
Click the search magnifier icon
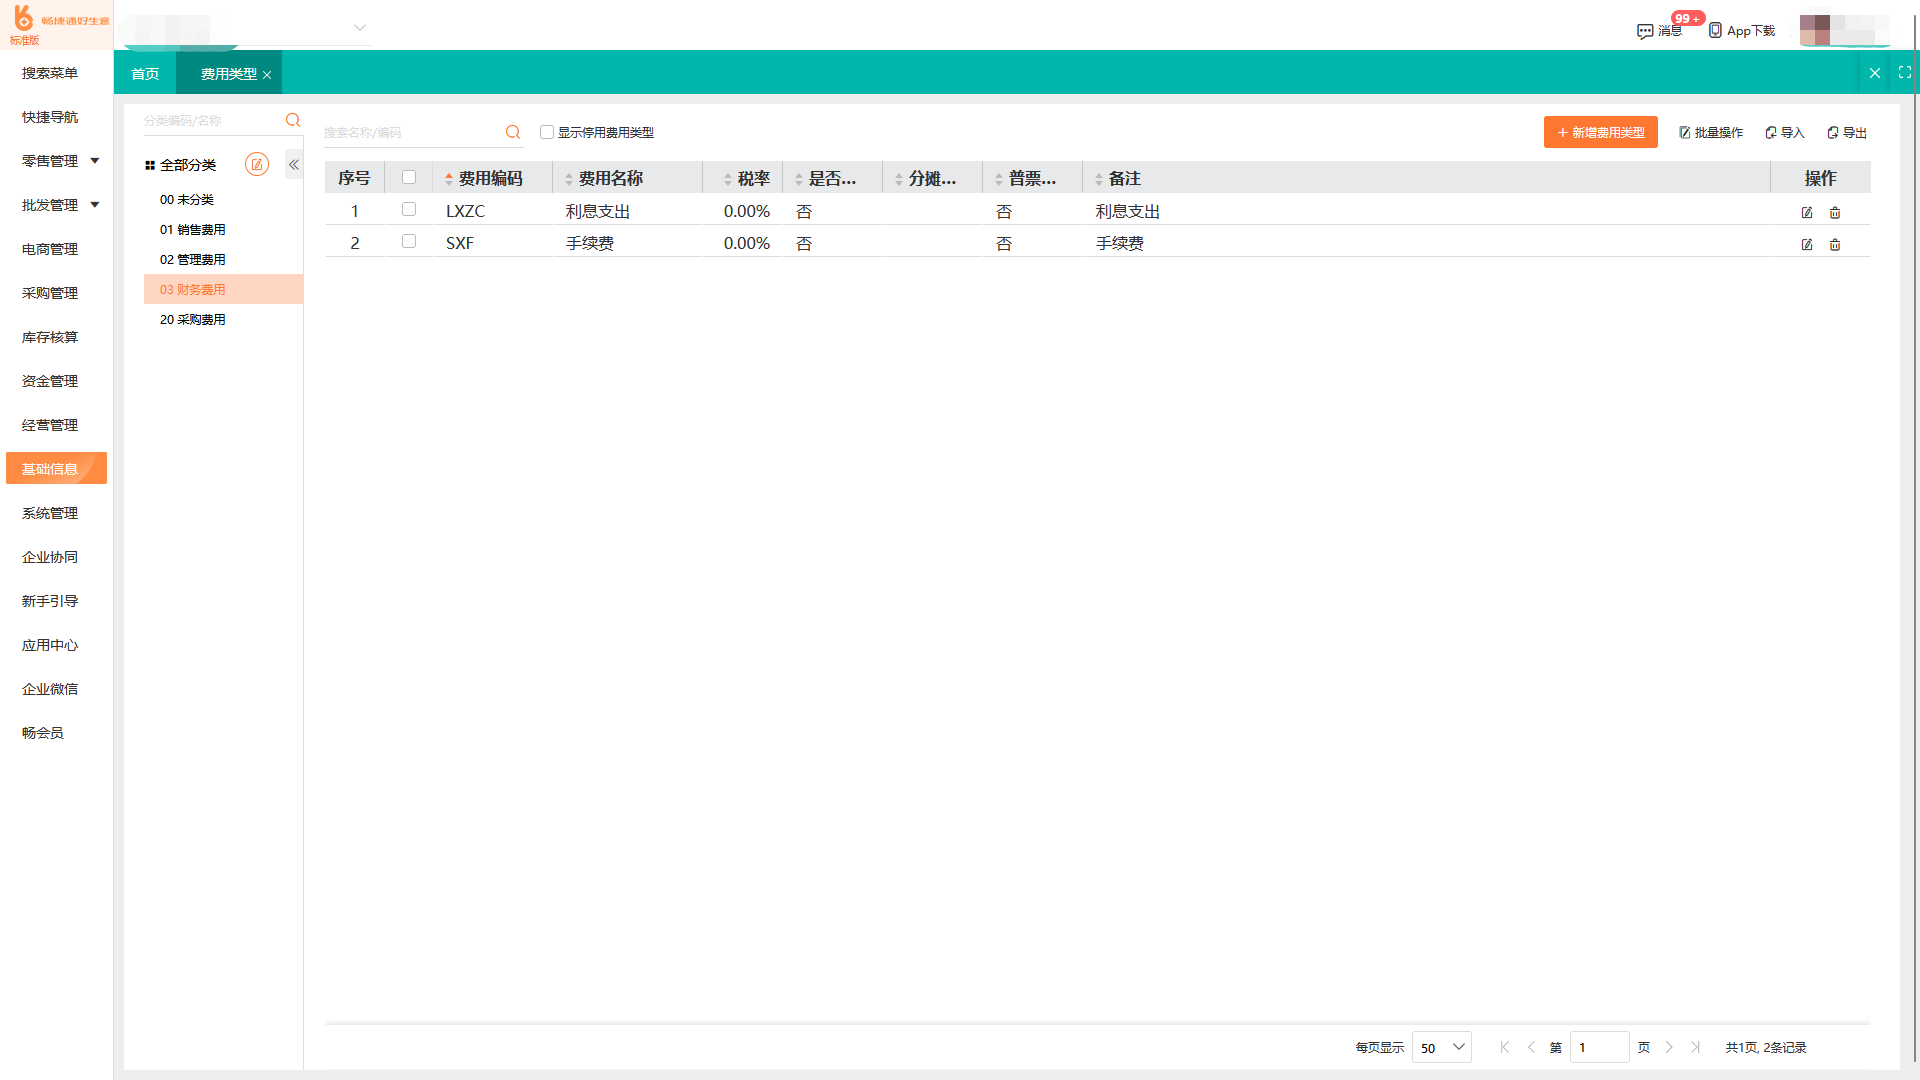pos(513,131)
